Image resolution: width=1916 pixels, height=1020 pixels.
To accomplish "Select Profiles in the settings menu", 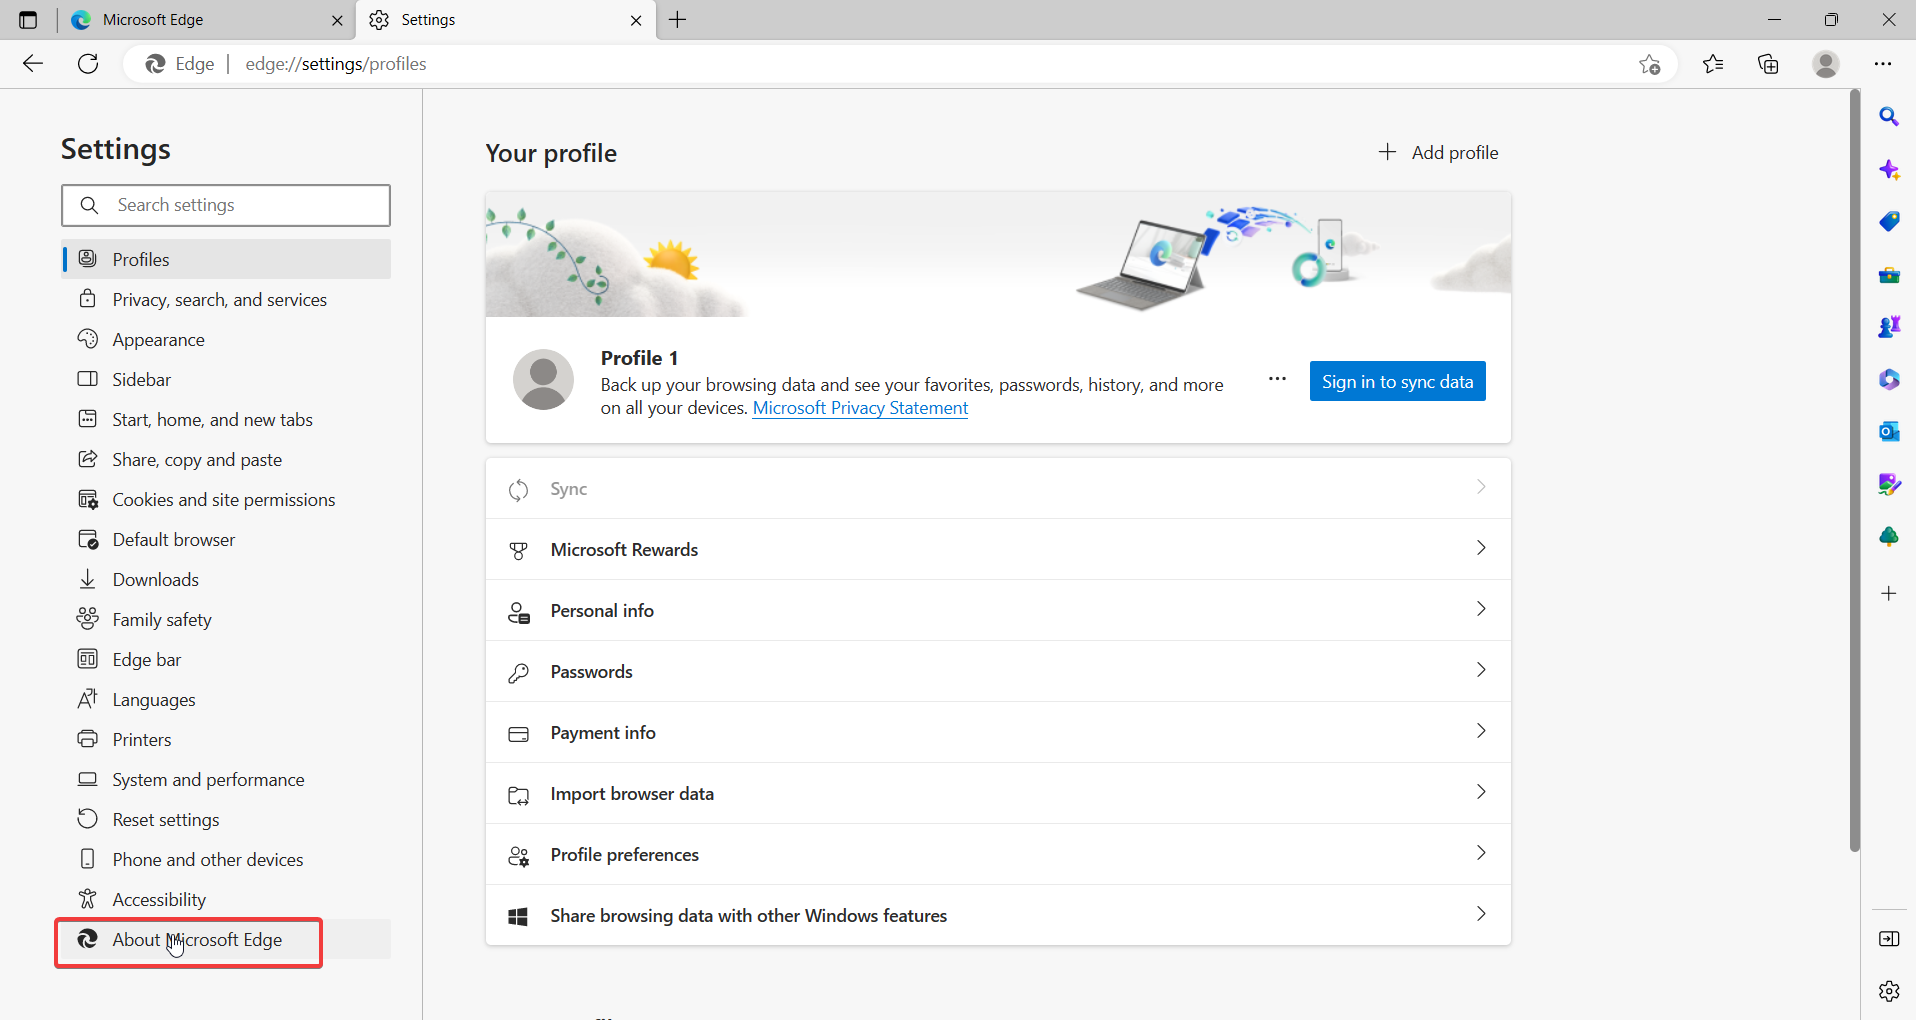I will pos(226,259).
